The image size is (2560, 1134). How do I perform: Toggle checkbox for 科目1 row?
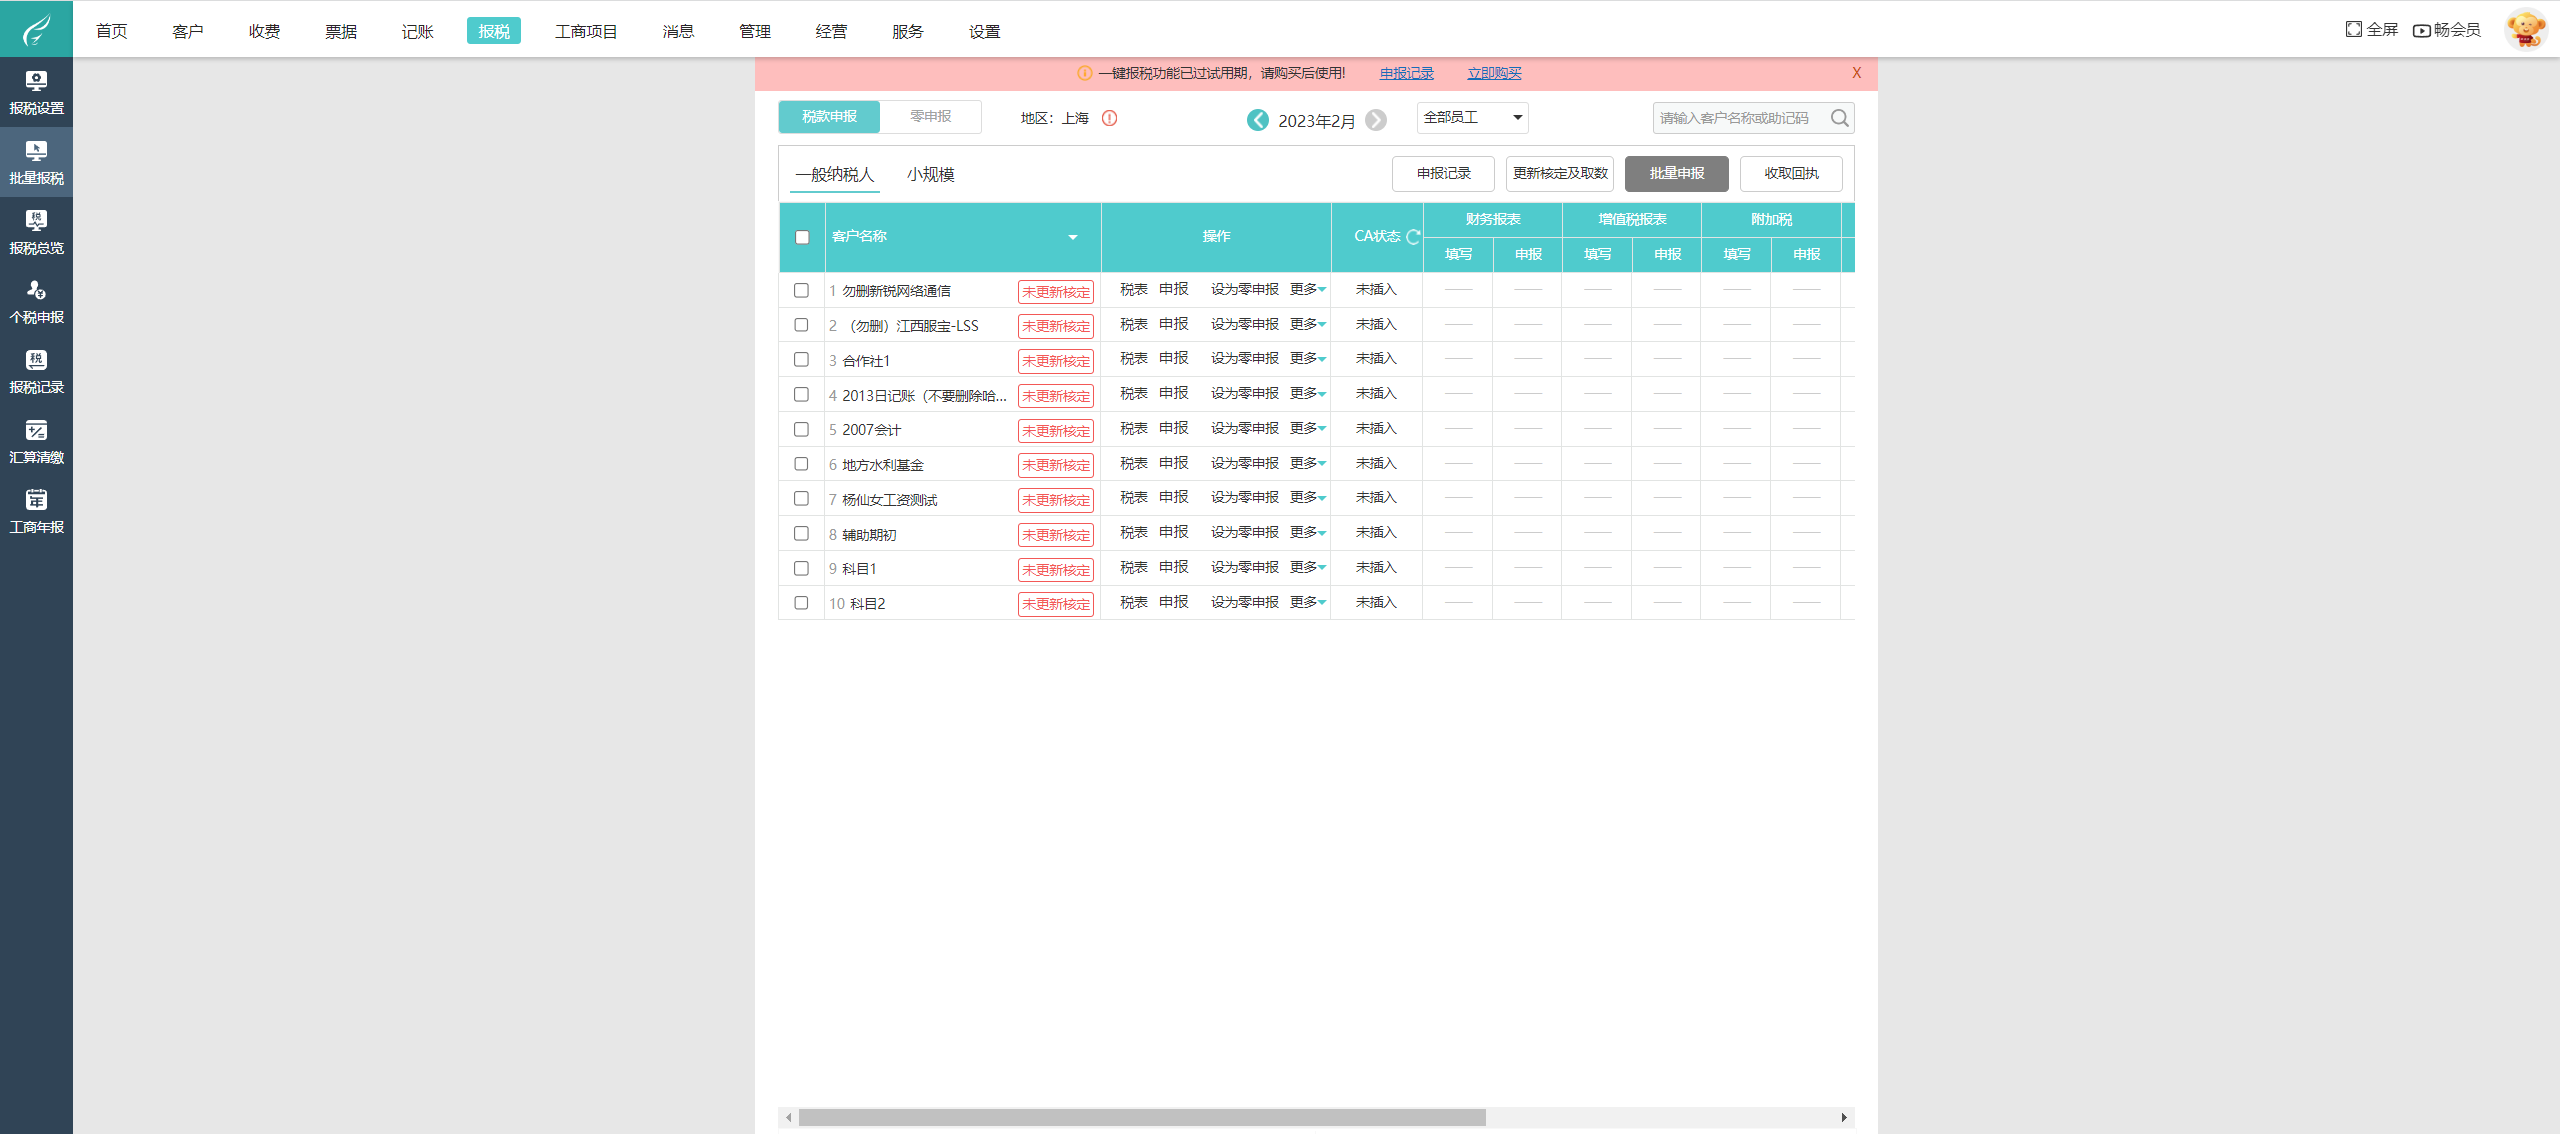[800, 568]
